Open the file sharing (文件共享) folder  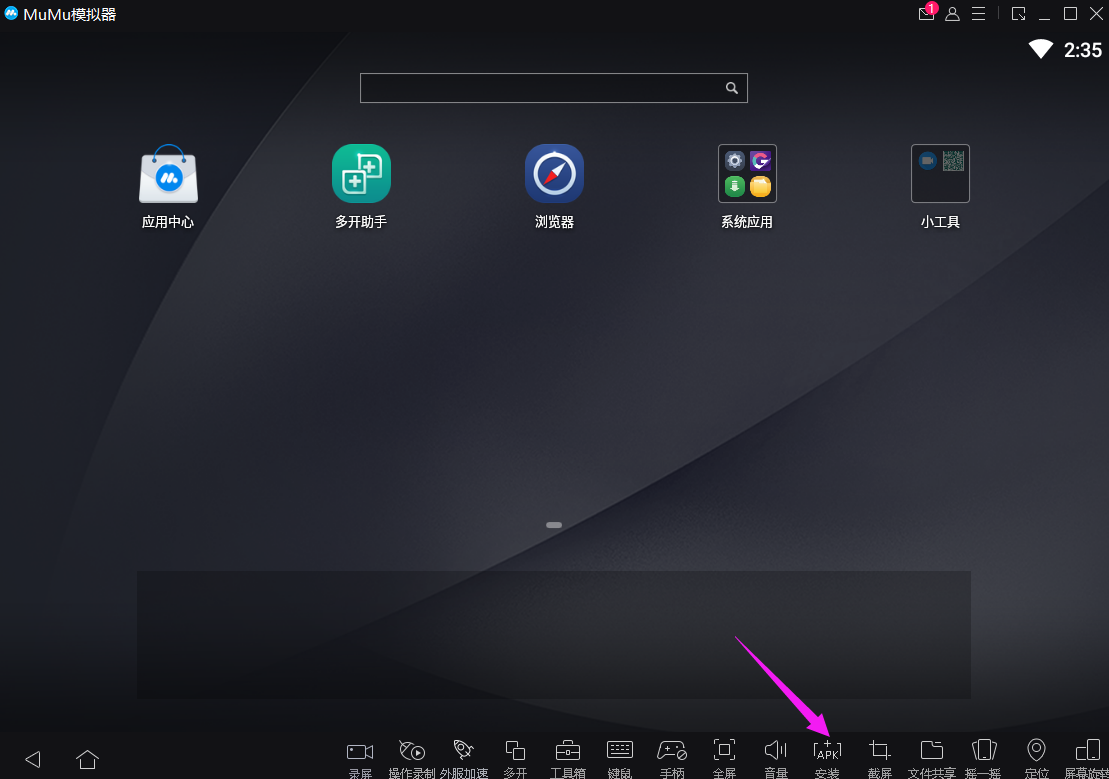click(932, 752)
